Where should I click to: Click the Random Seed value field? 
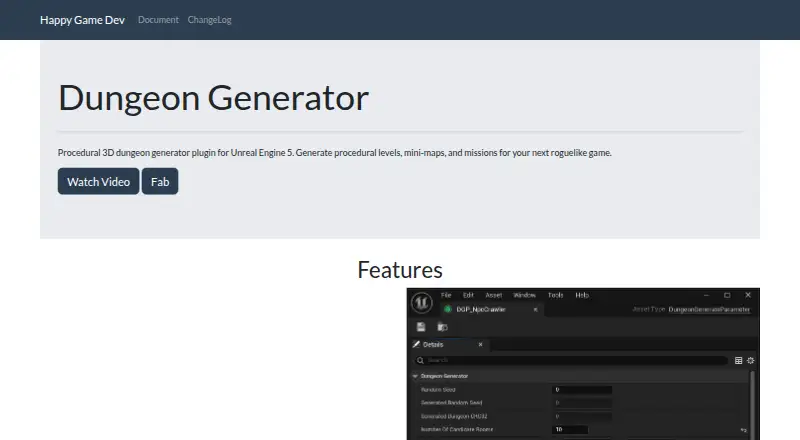coord(582,389)
